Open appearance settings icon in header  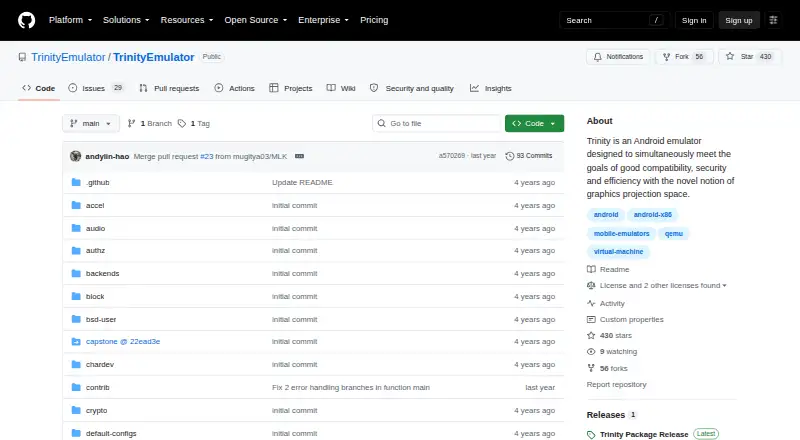(773, 20)
